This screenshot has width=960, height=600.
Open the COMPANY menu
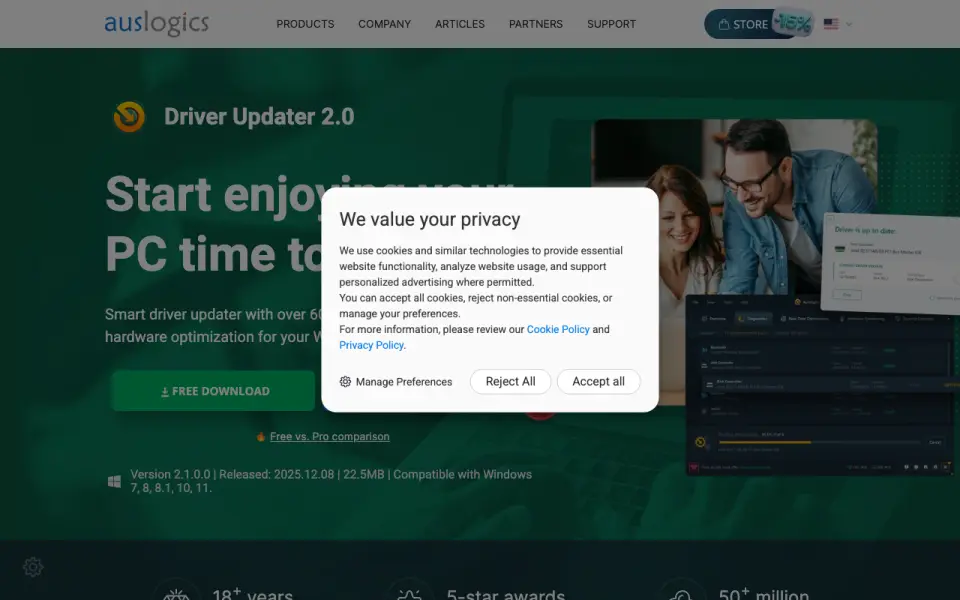(x=384, y=24)
